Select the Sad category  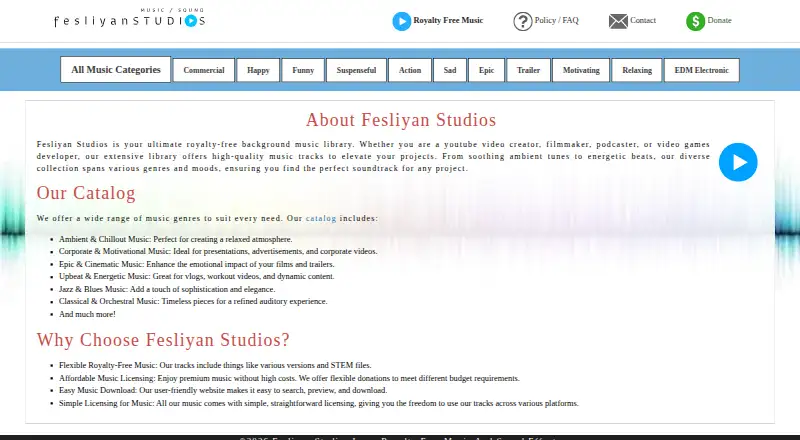[450, 70]
